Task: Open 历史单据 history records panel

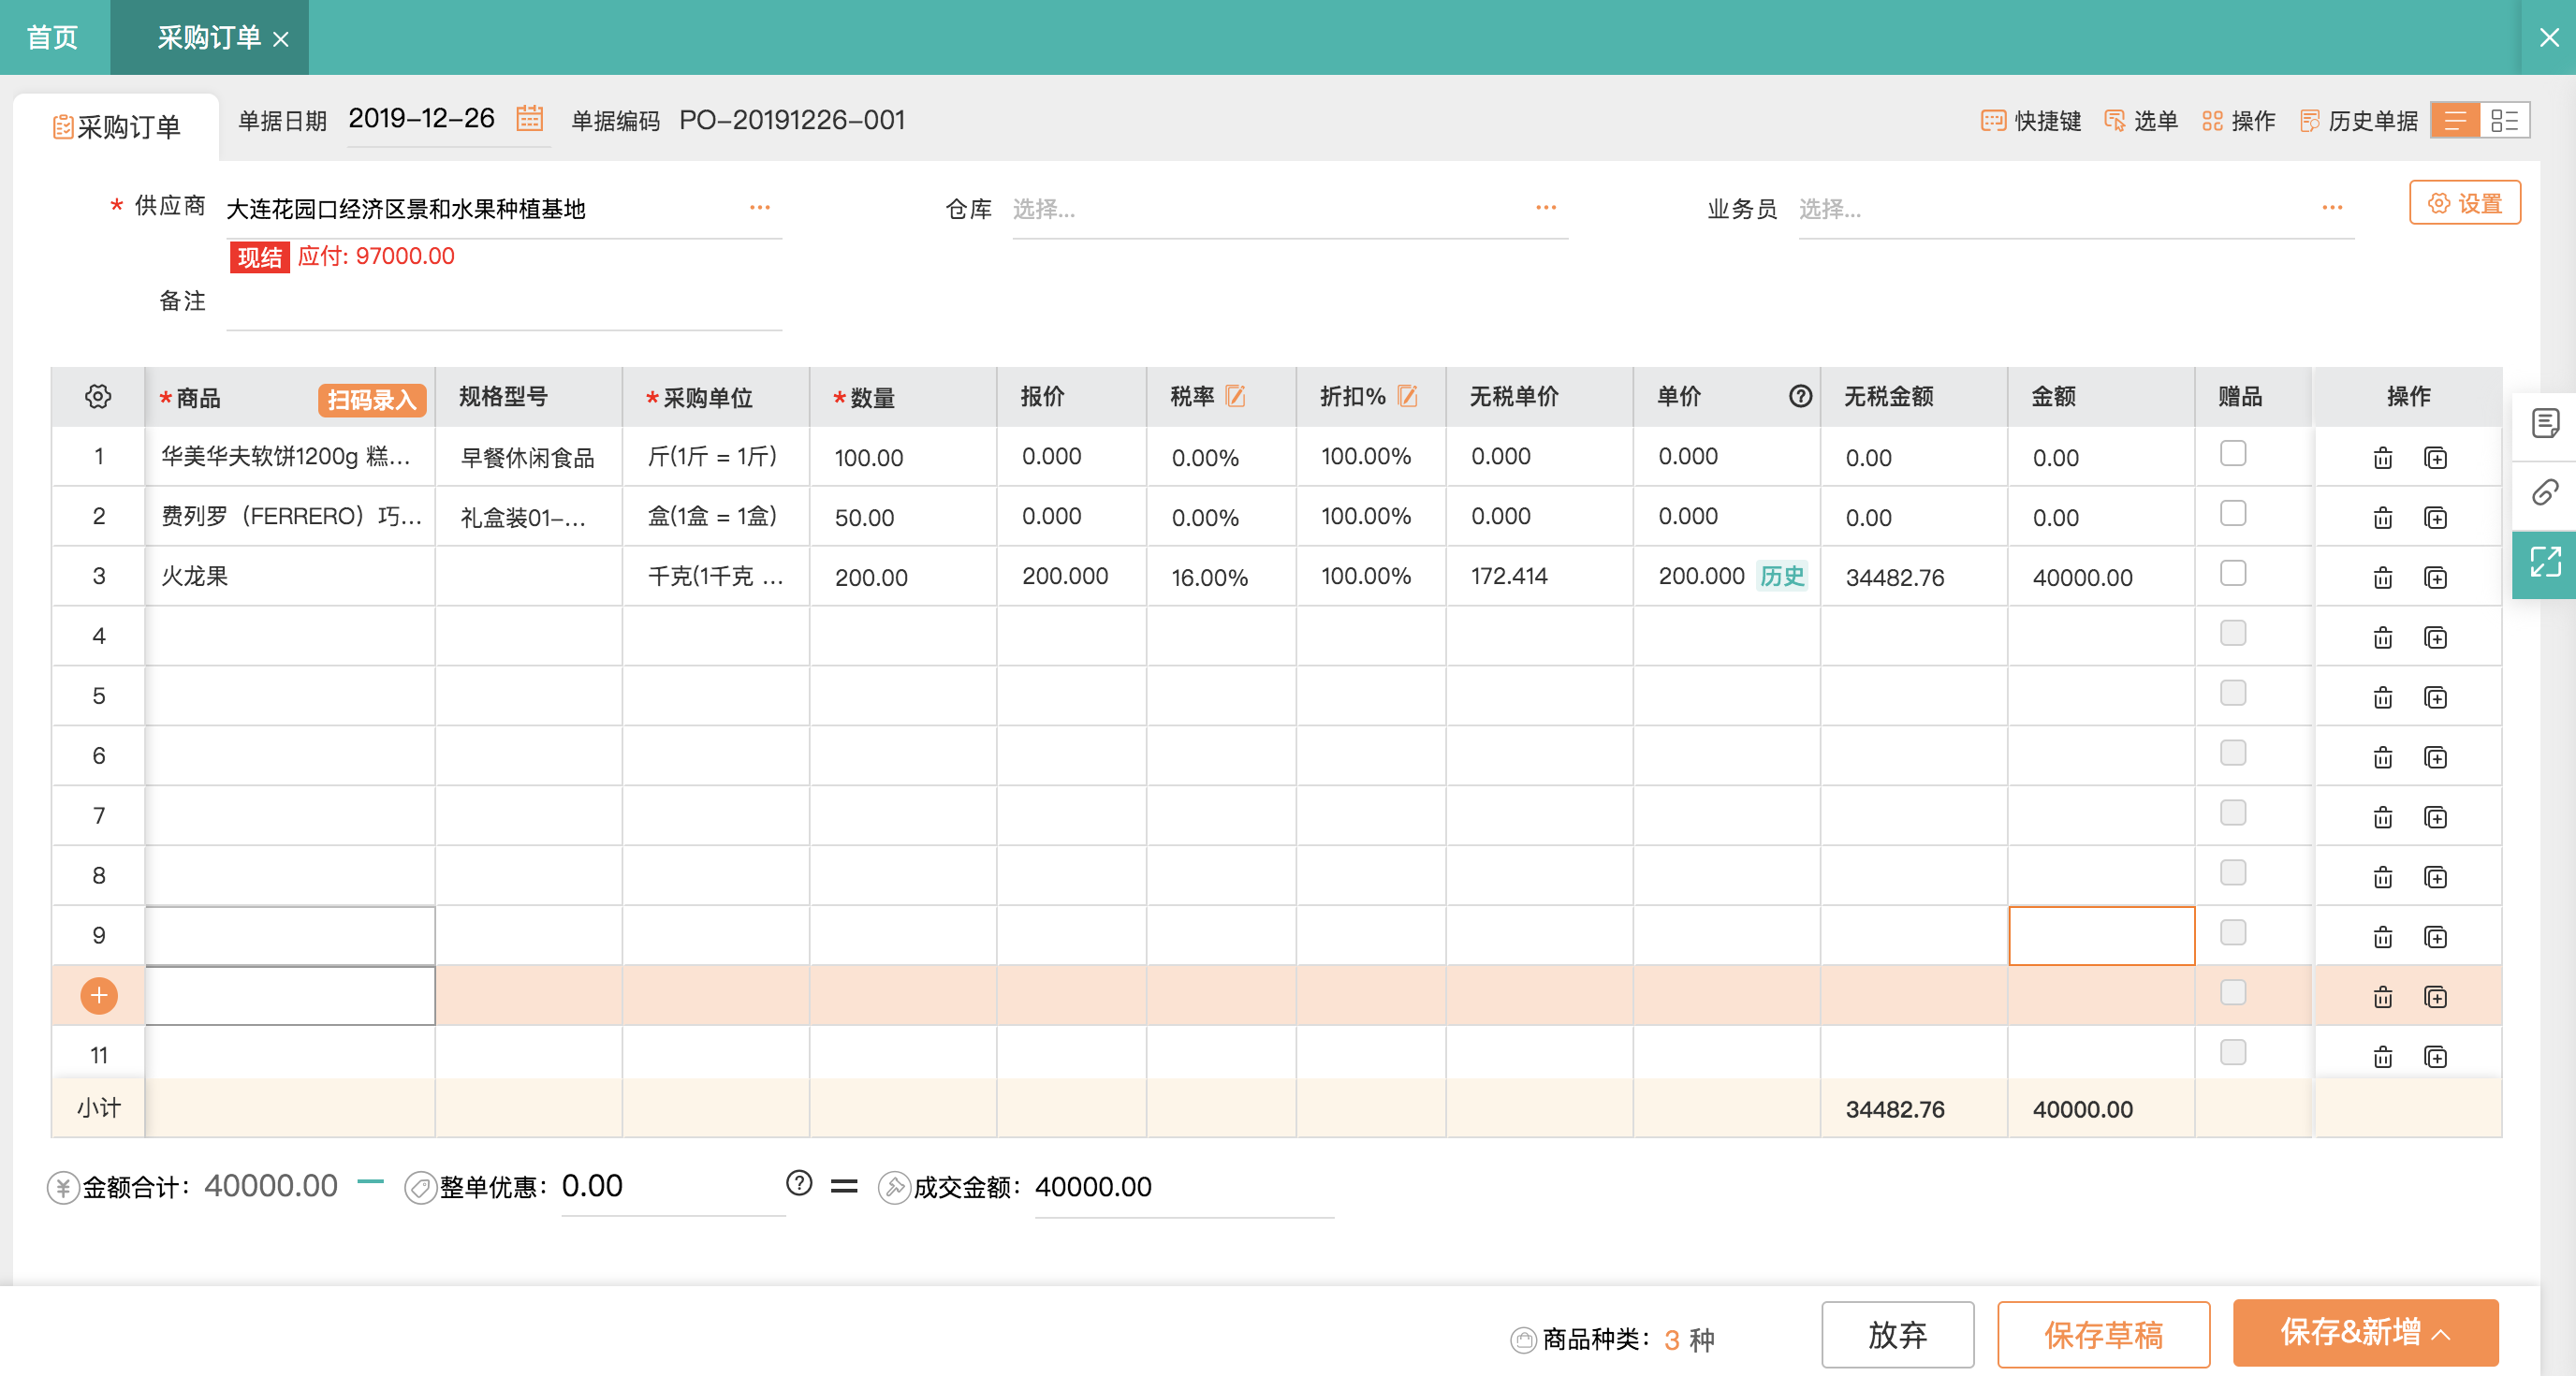Action: tap(2368, 119)
